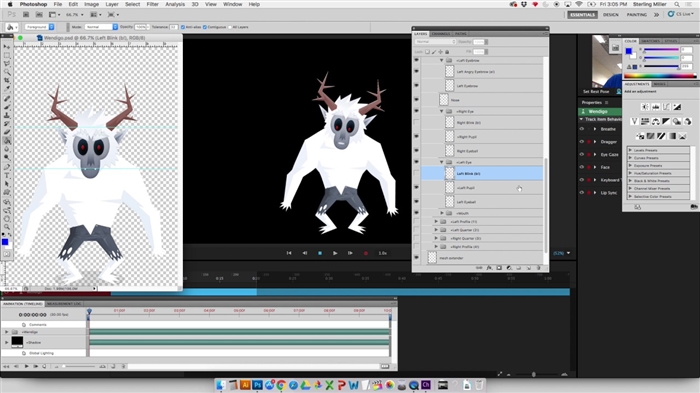Click the Black & White adjustment icon
700x393 pixels.
(666, 121)
